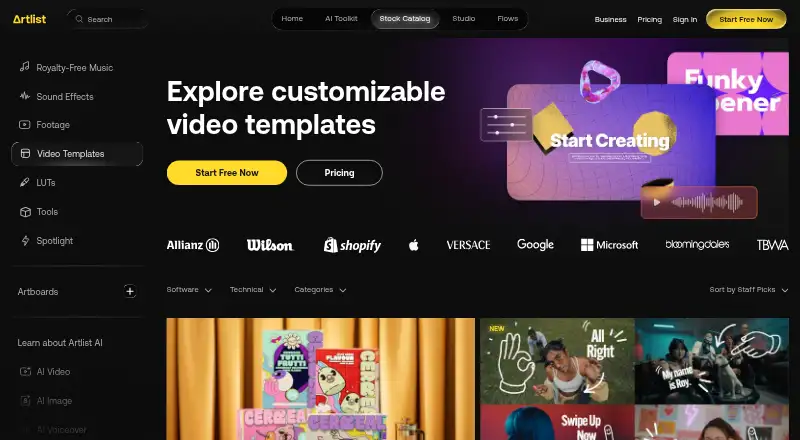
Task: Click the Apple logo
Action: (x=414, y=245)
